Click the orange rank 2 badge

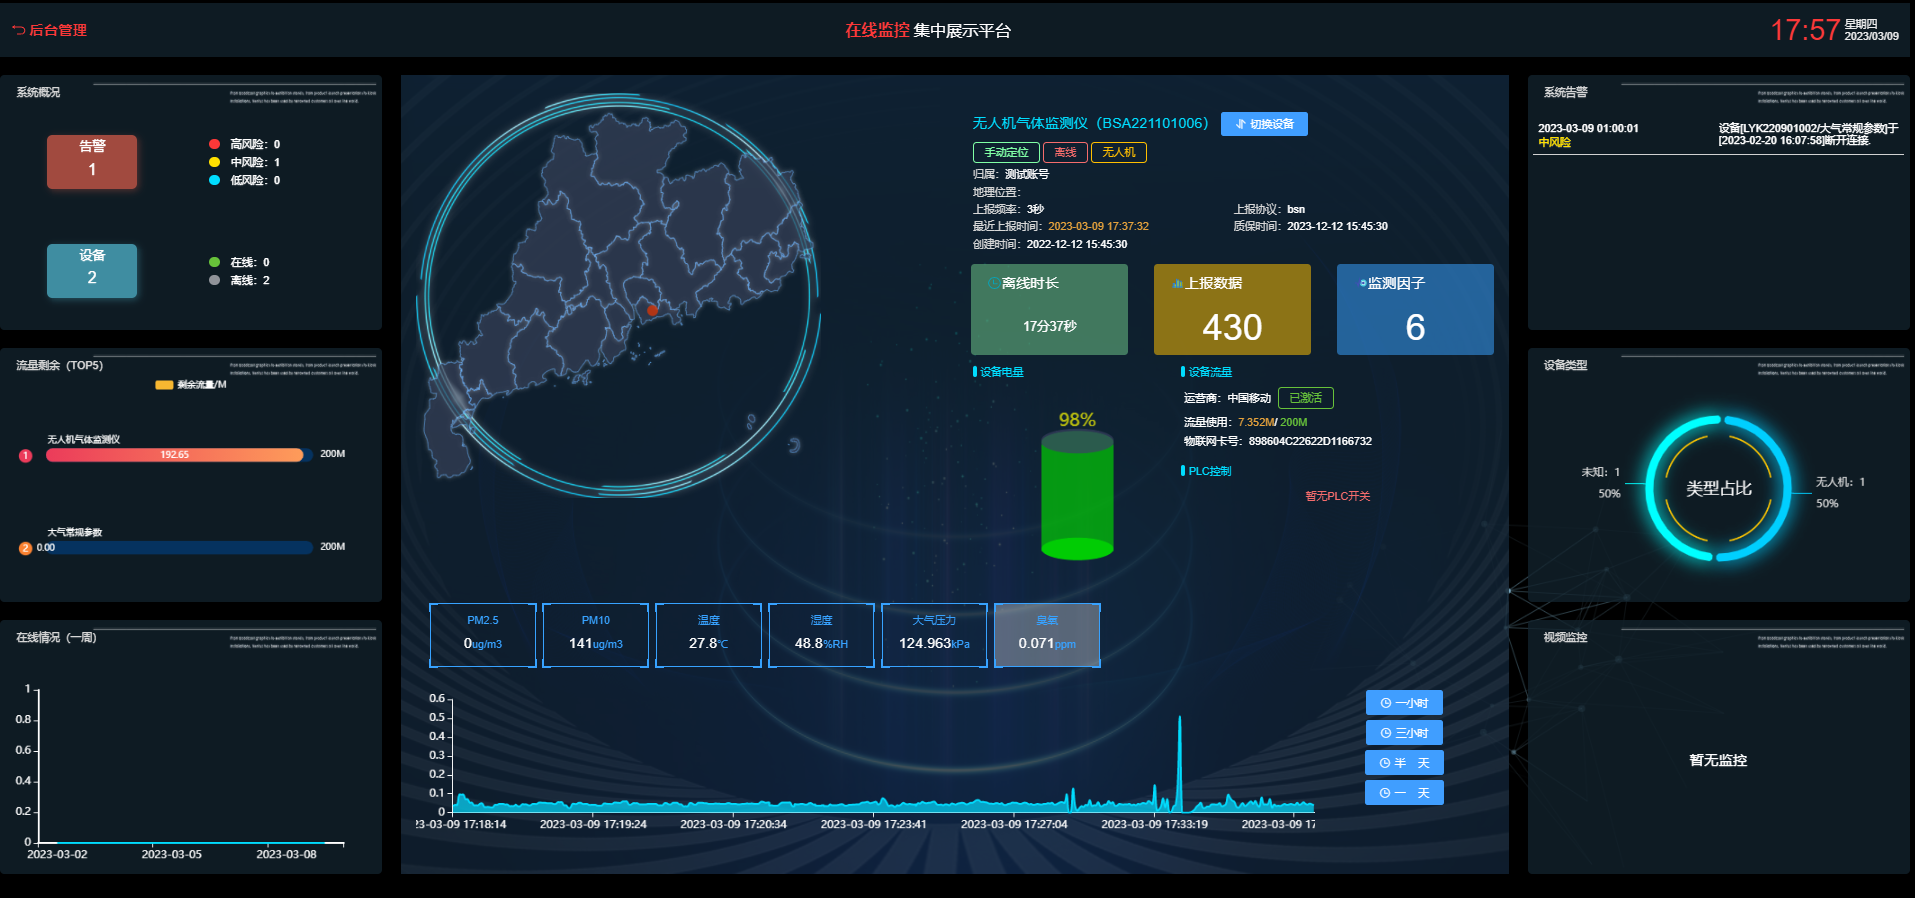pyautogui.click(x=26, y=548)
